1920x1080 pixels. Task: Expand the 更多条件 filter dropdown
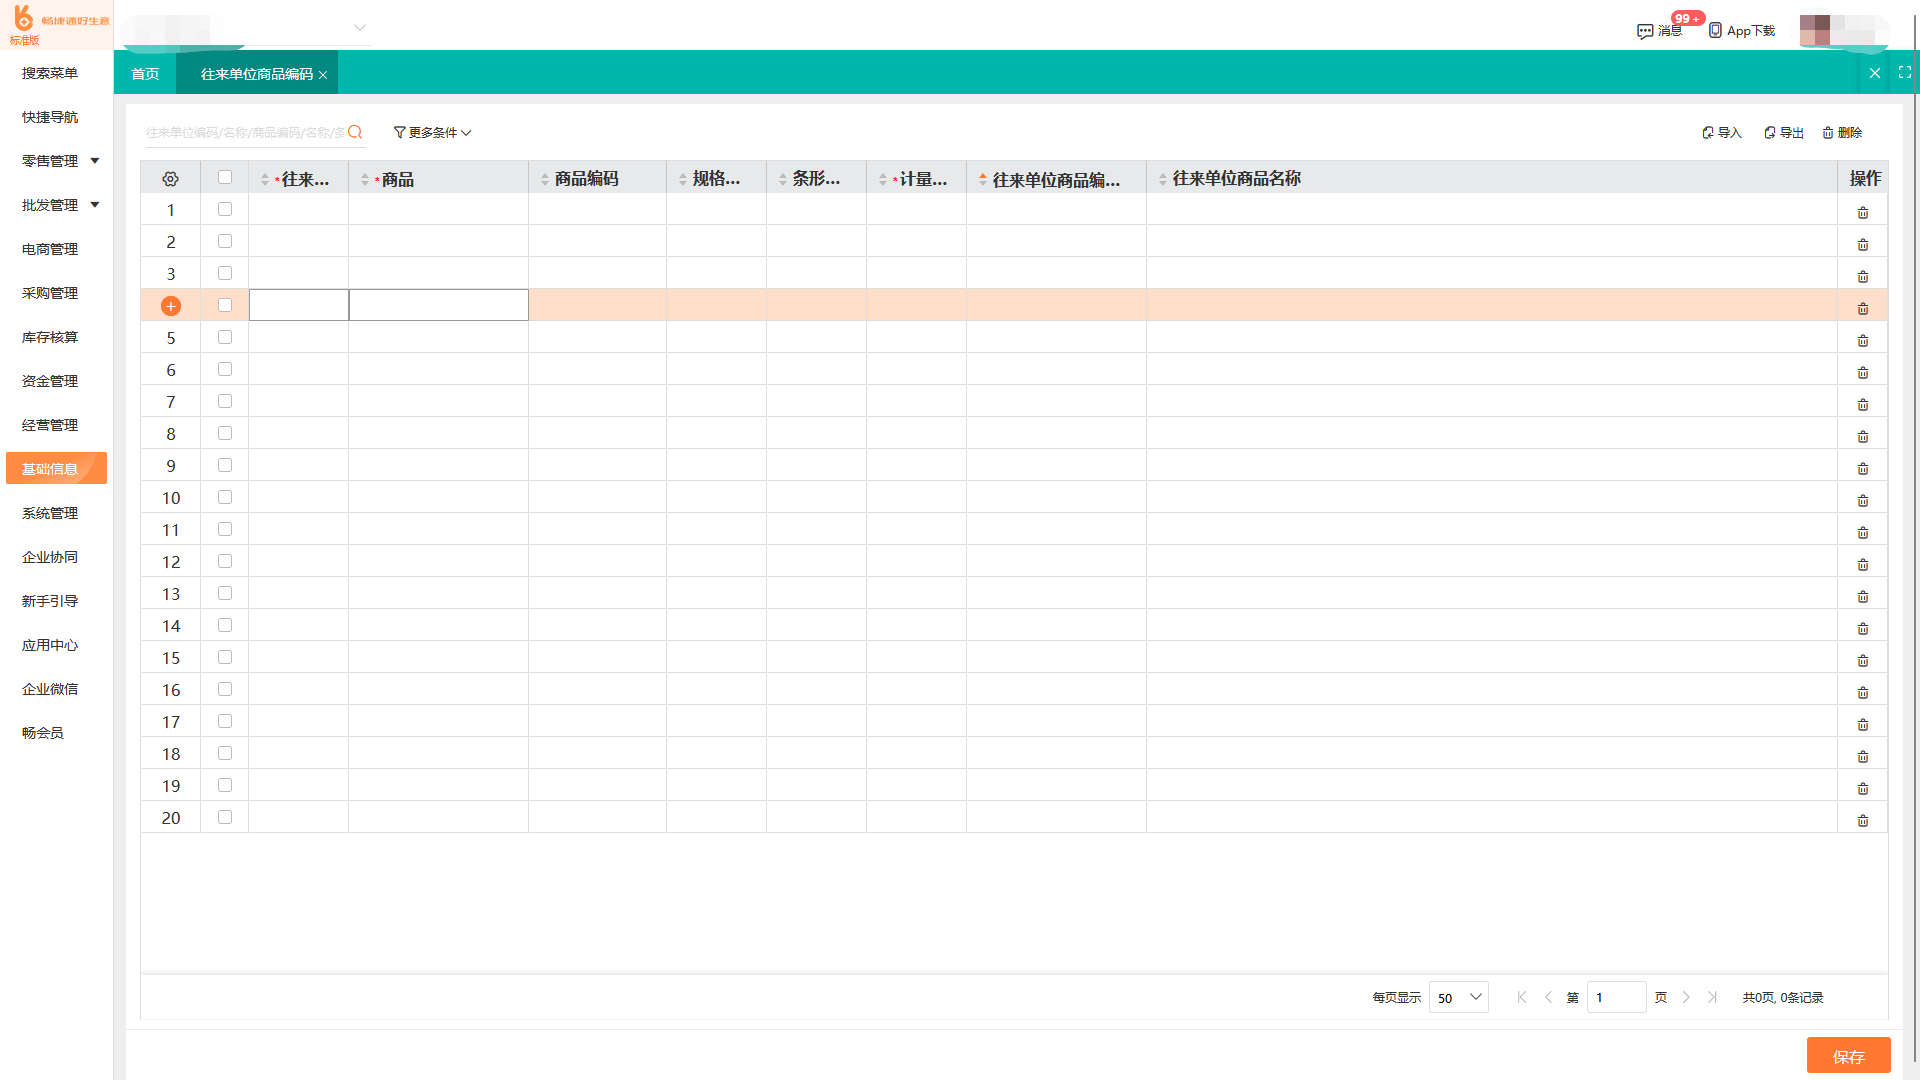431,132
